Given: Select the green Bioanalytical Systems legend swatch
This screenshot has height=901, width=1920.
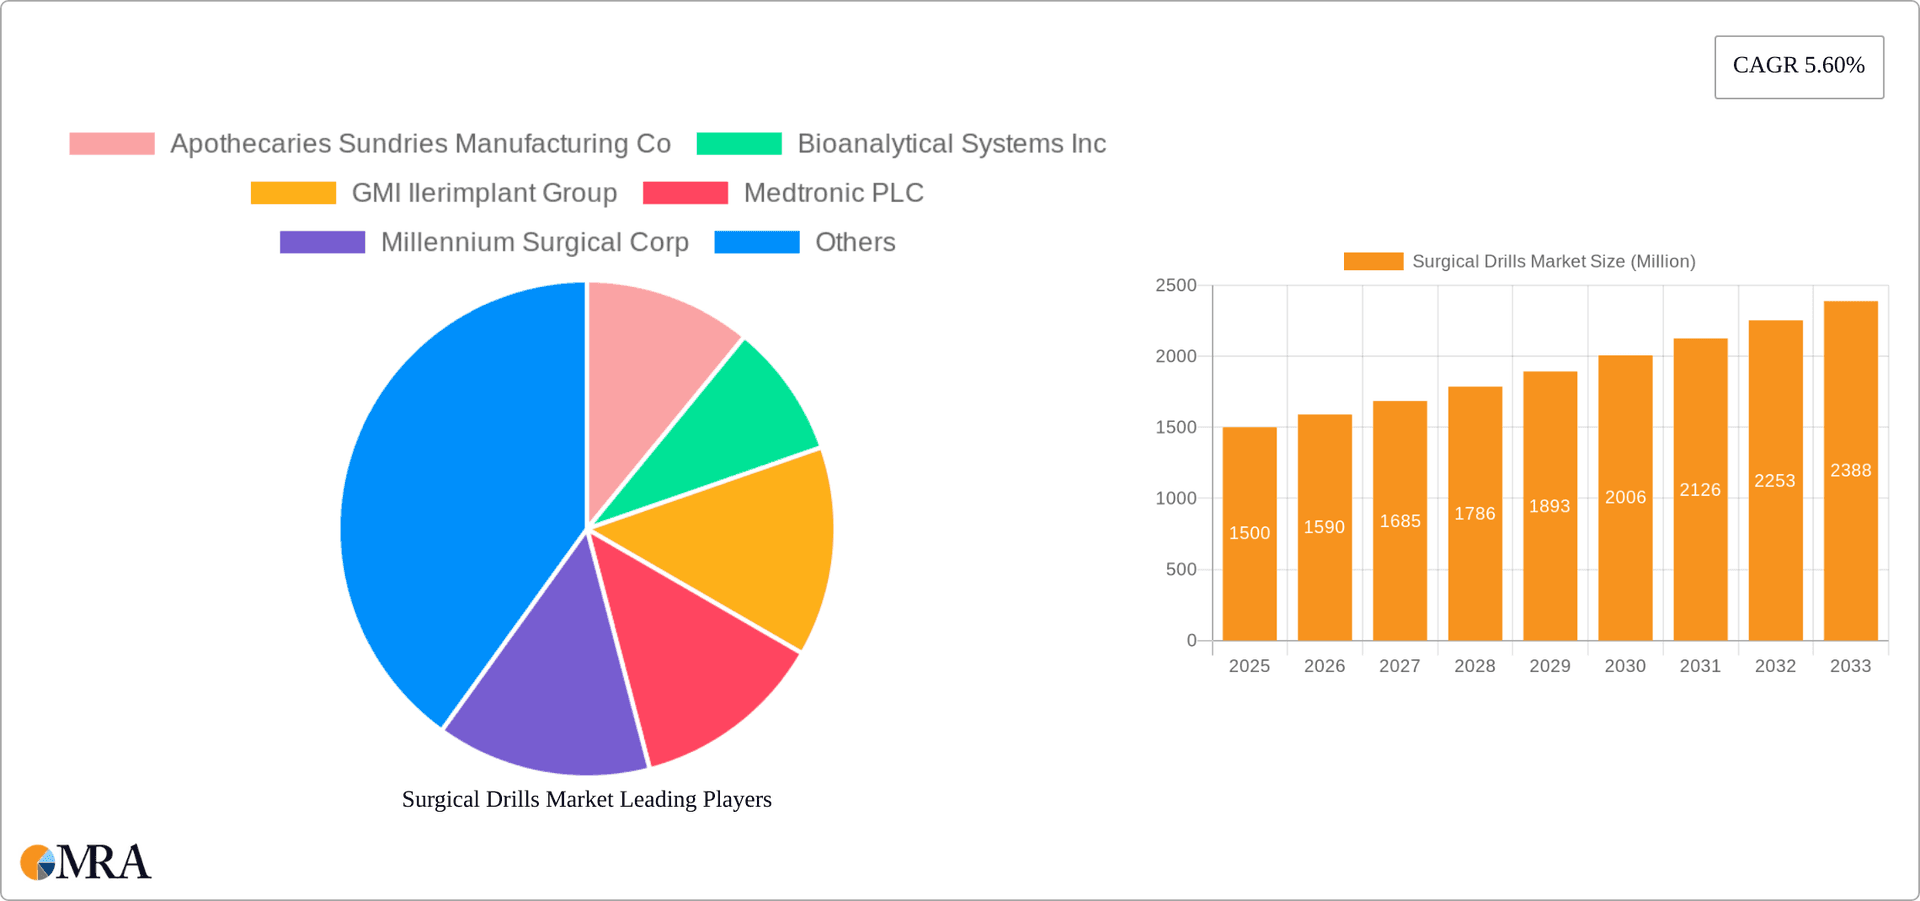Looking at the screenshot, I should coord(738,143).
